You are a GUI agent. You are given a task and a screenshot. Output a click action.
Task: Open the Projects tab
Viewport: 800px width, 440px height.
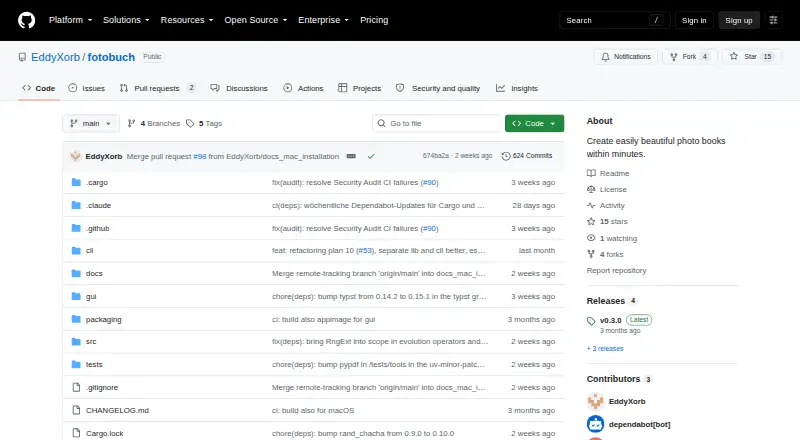[x=360, y=88]
